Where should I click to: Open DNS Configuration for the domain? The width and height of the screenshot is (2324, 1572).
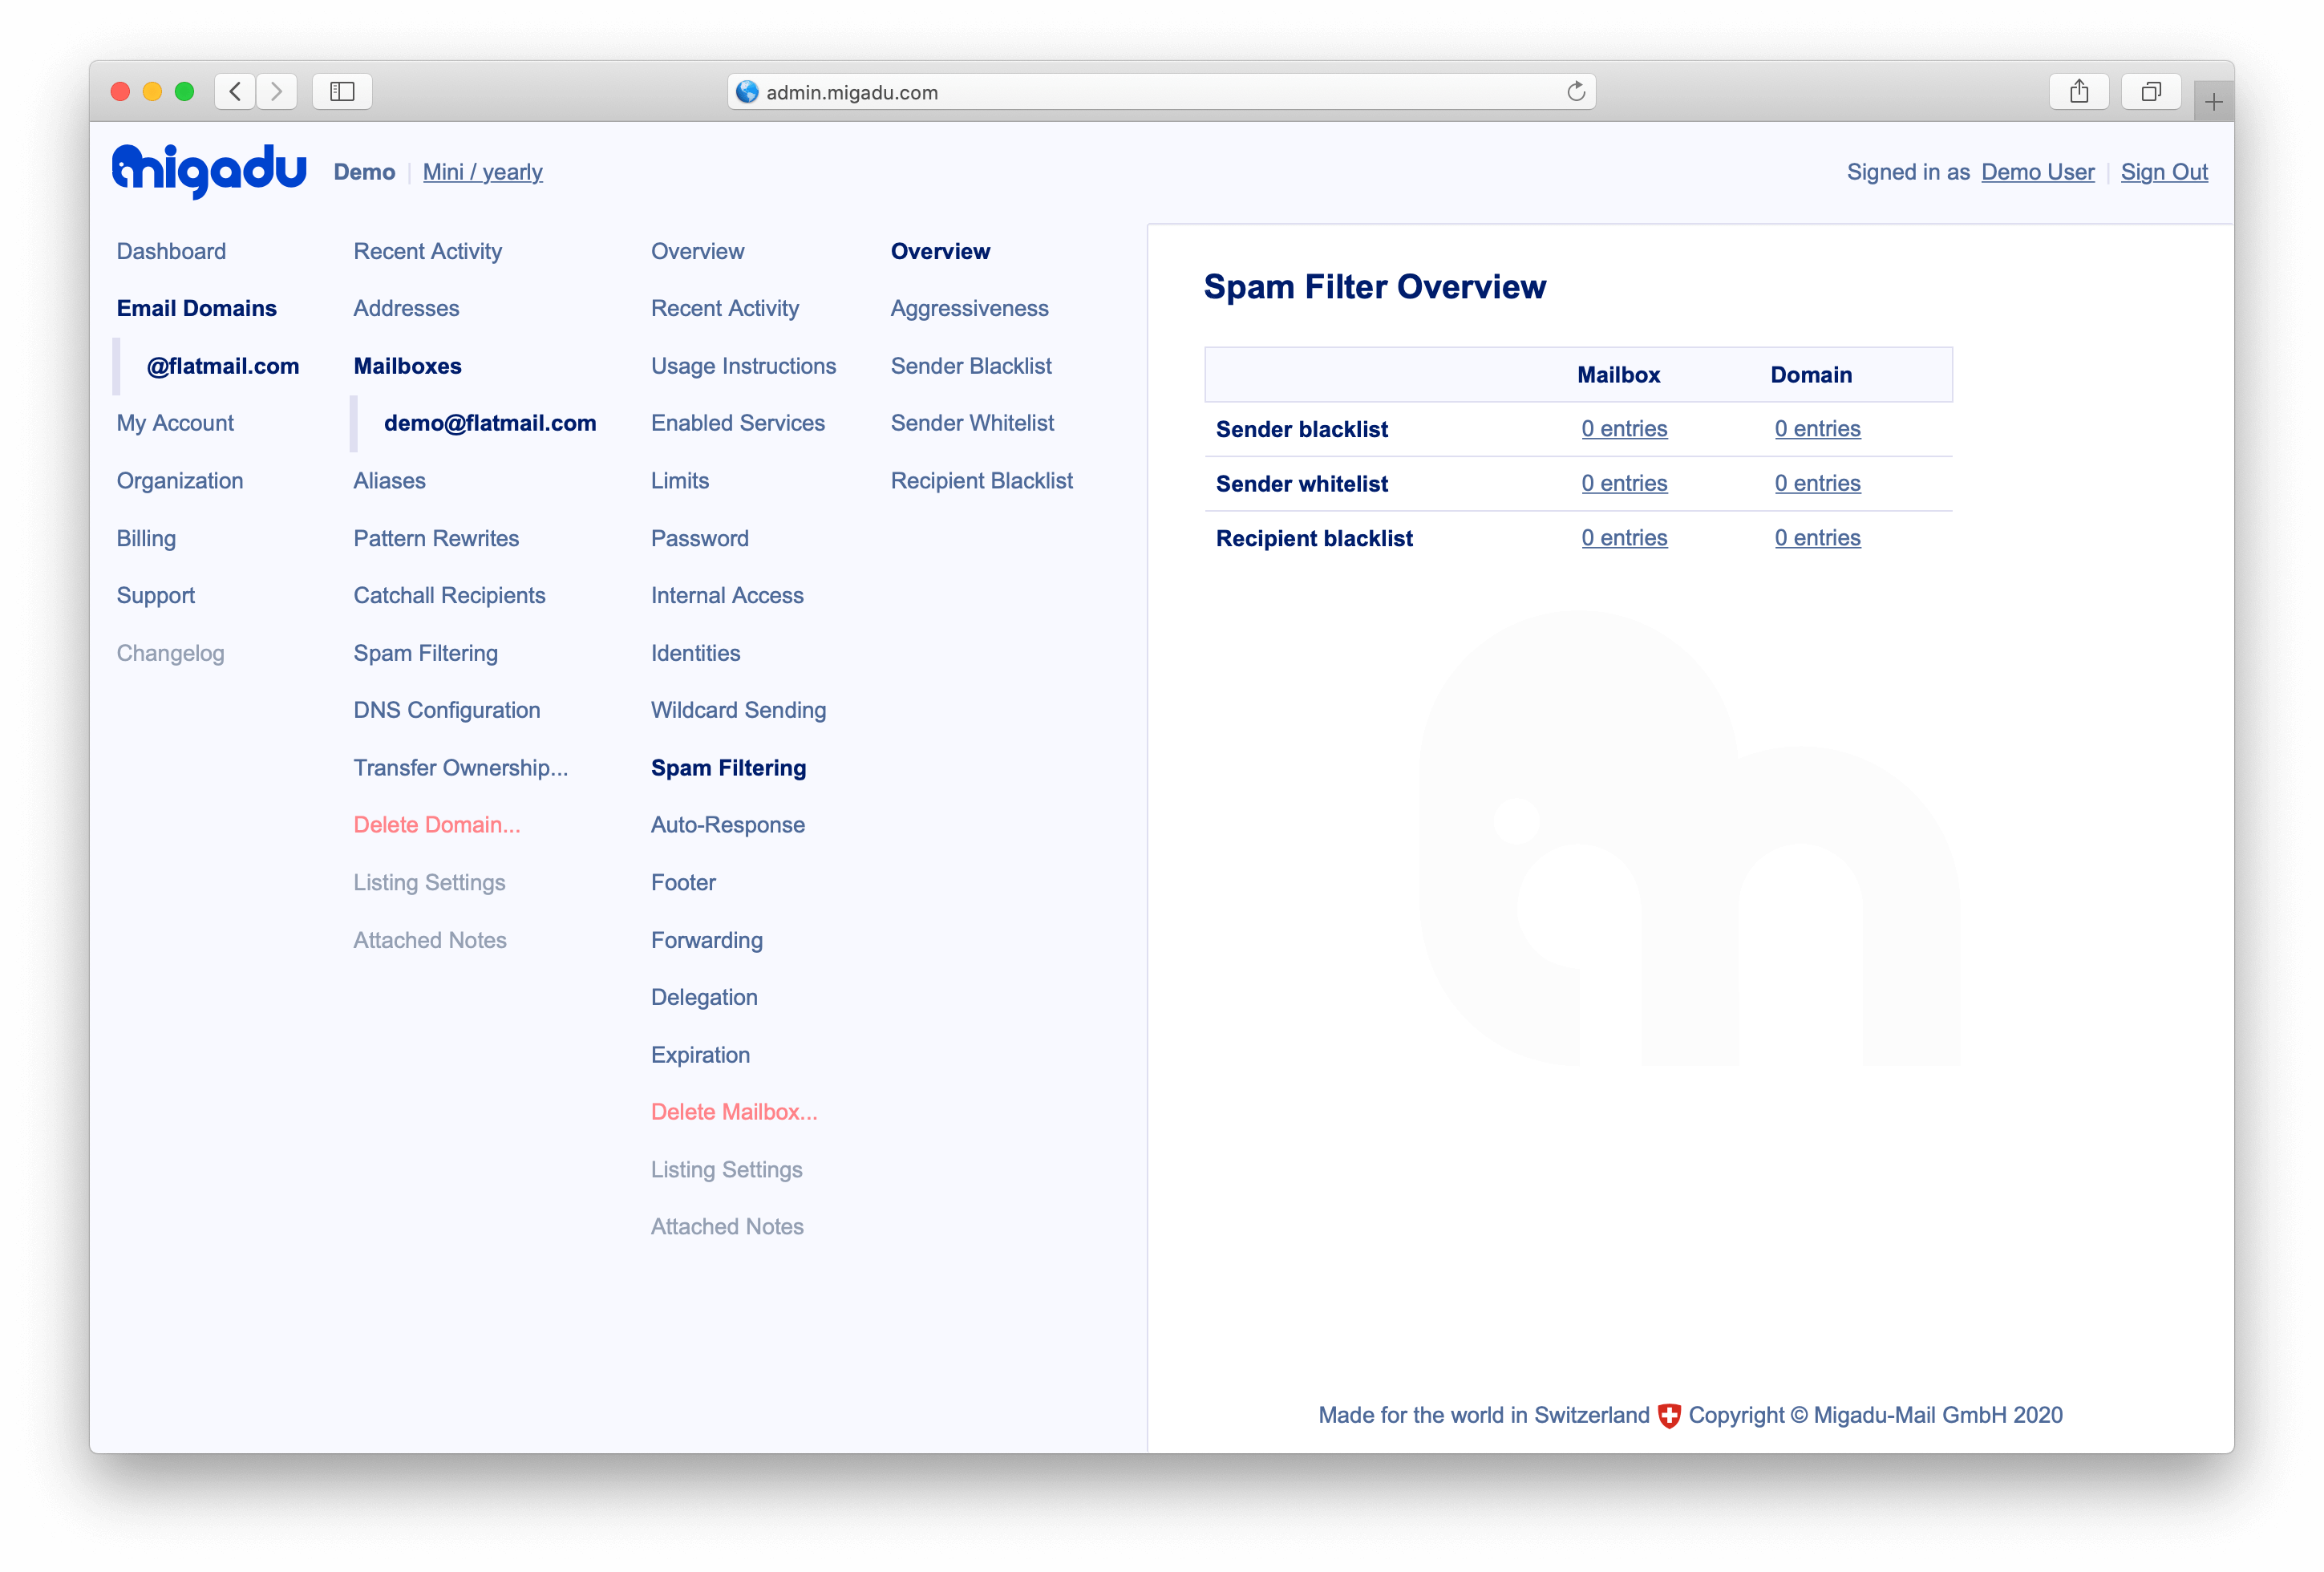446,710
